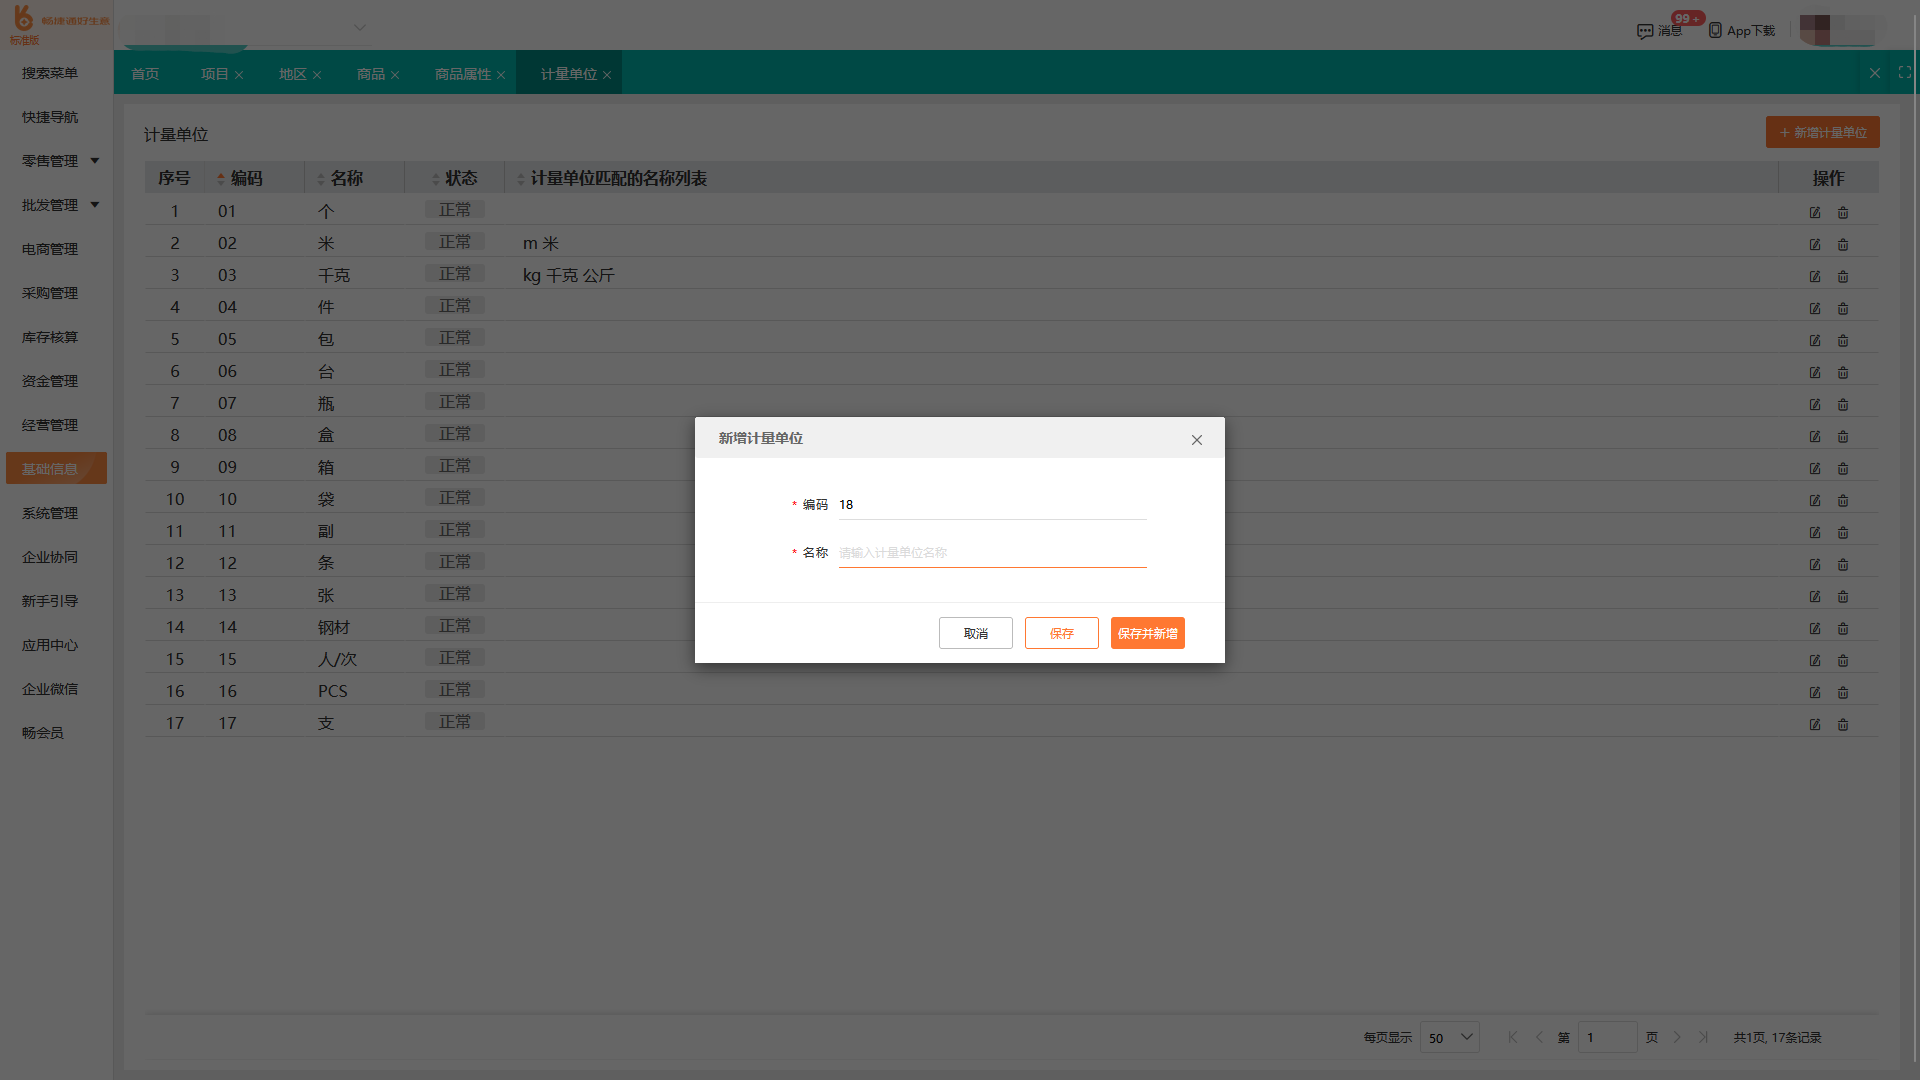Screen dimensions: 1920x1080
Task: Click the delete icon for row 10
Action: (1844, 500)
